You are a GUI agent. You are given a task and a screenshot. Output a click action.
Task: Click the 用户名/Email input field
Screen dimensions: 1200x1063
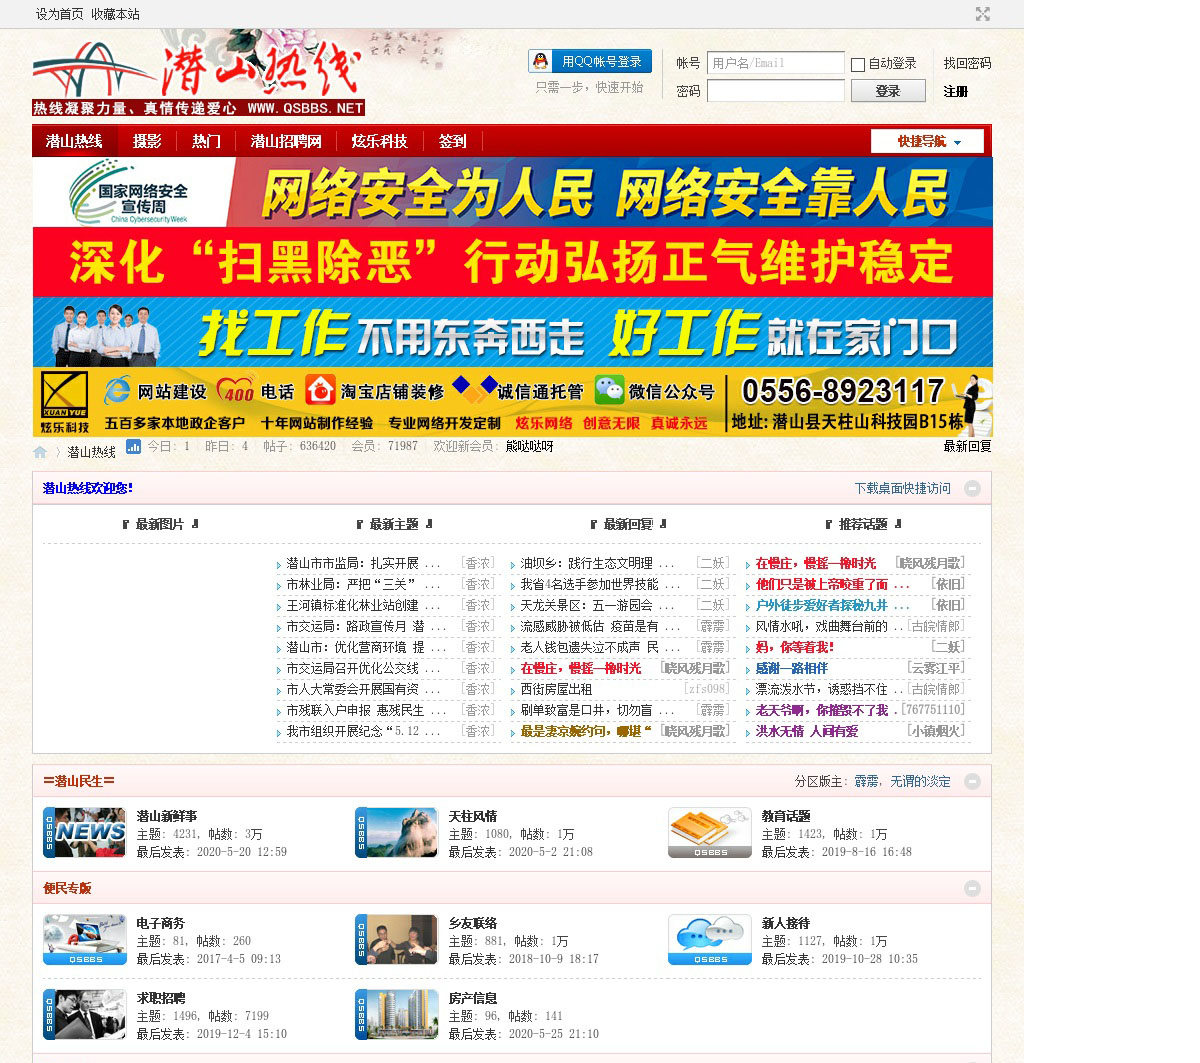[x=775, y=63]
